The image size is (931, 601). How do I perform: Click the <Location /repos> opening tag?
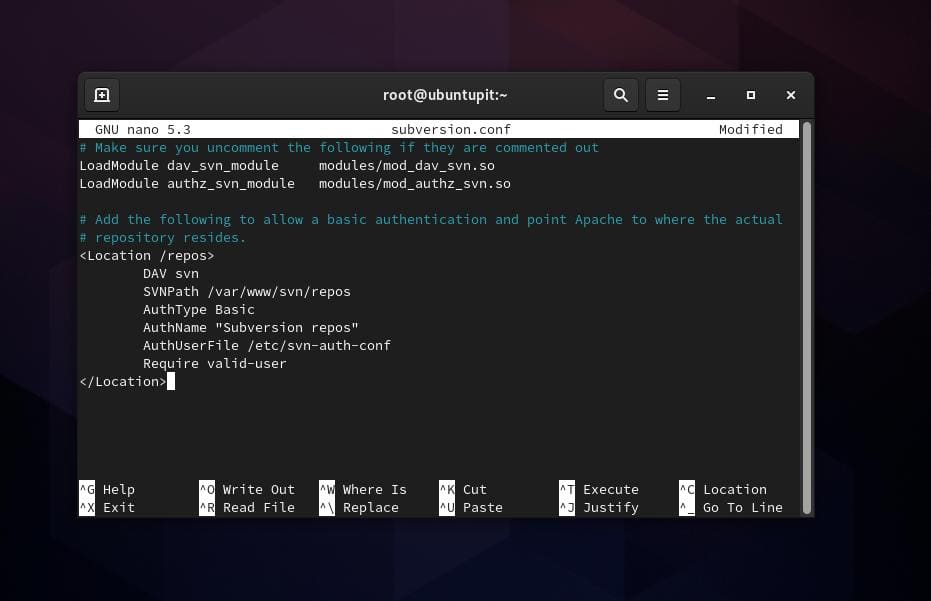click(147, 256)
